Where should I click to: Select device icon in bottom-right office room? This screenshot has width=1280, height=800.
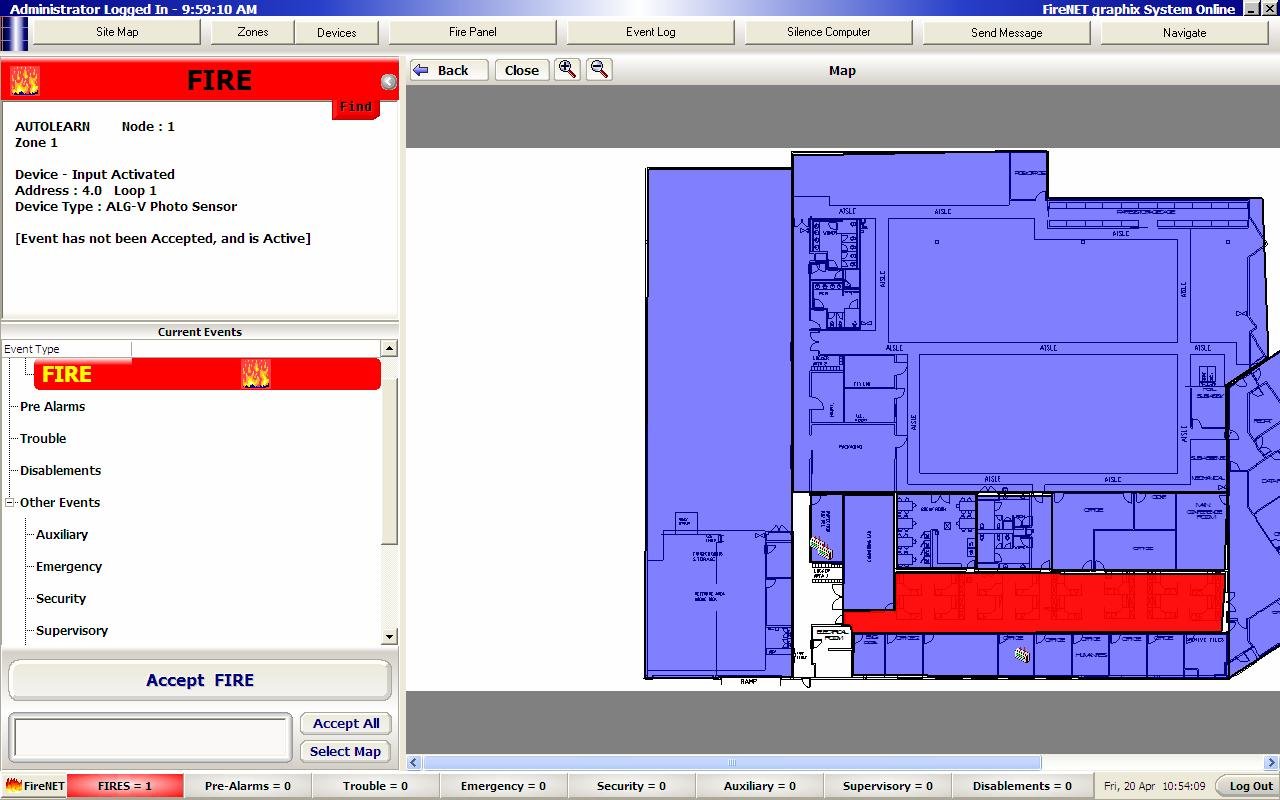pos(1022,655)
